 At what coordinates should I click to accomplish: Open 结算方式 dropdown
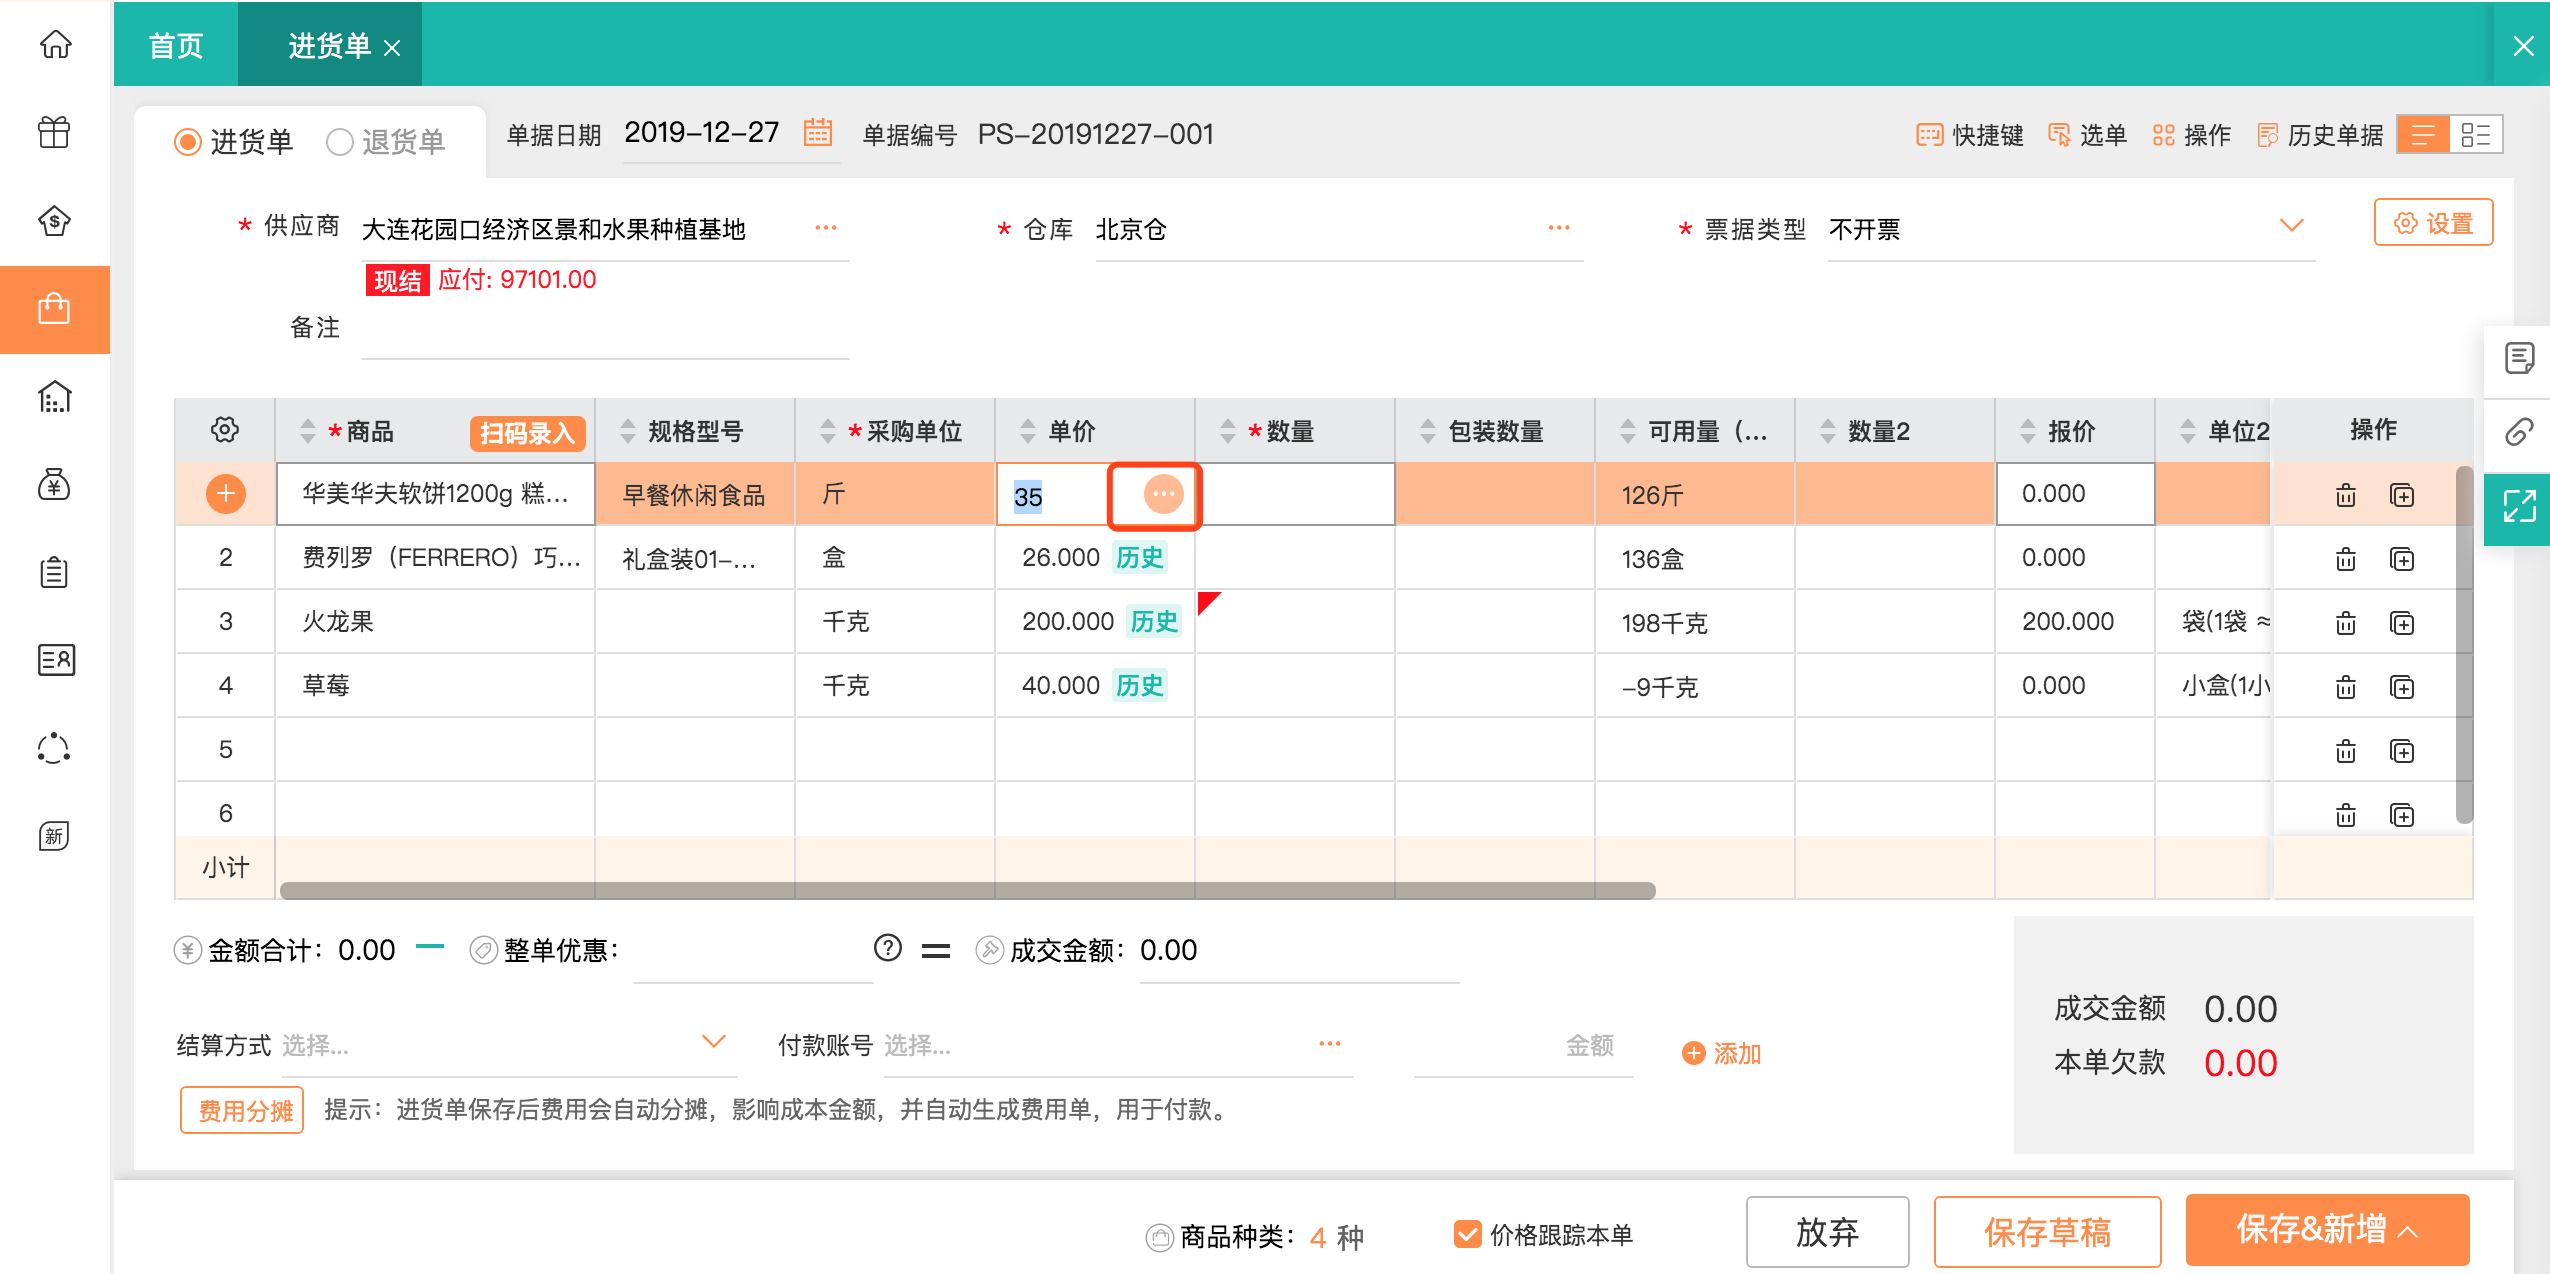(x=716, y=1043)
